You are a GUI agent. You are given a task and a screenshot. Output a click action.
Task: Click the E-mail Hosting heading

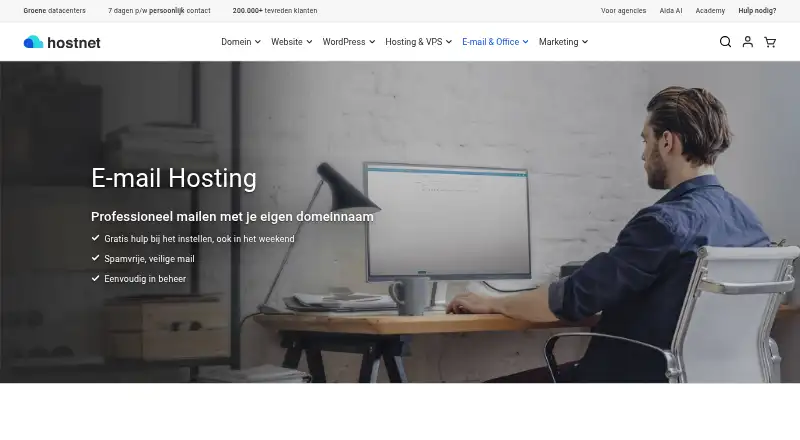(174, 178)
